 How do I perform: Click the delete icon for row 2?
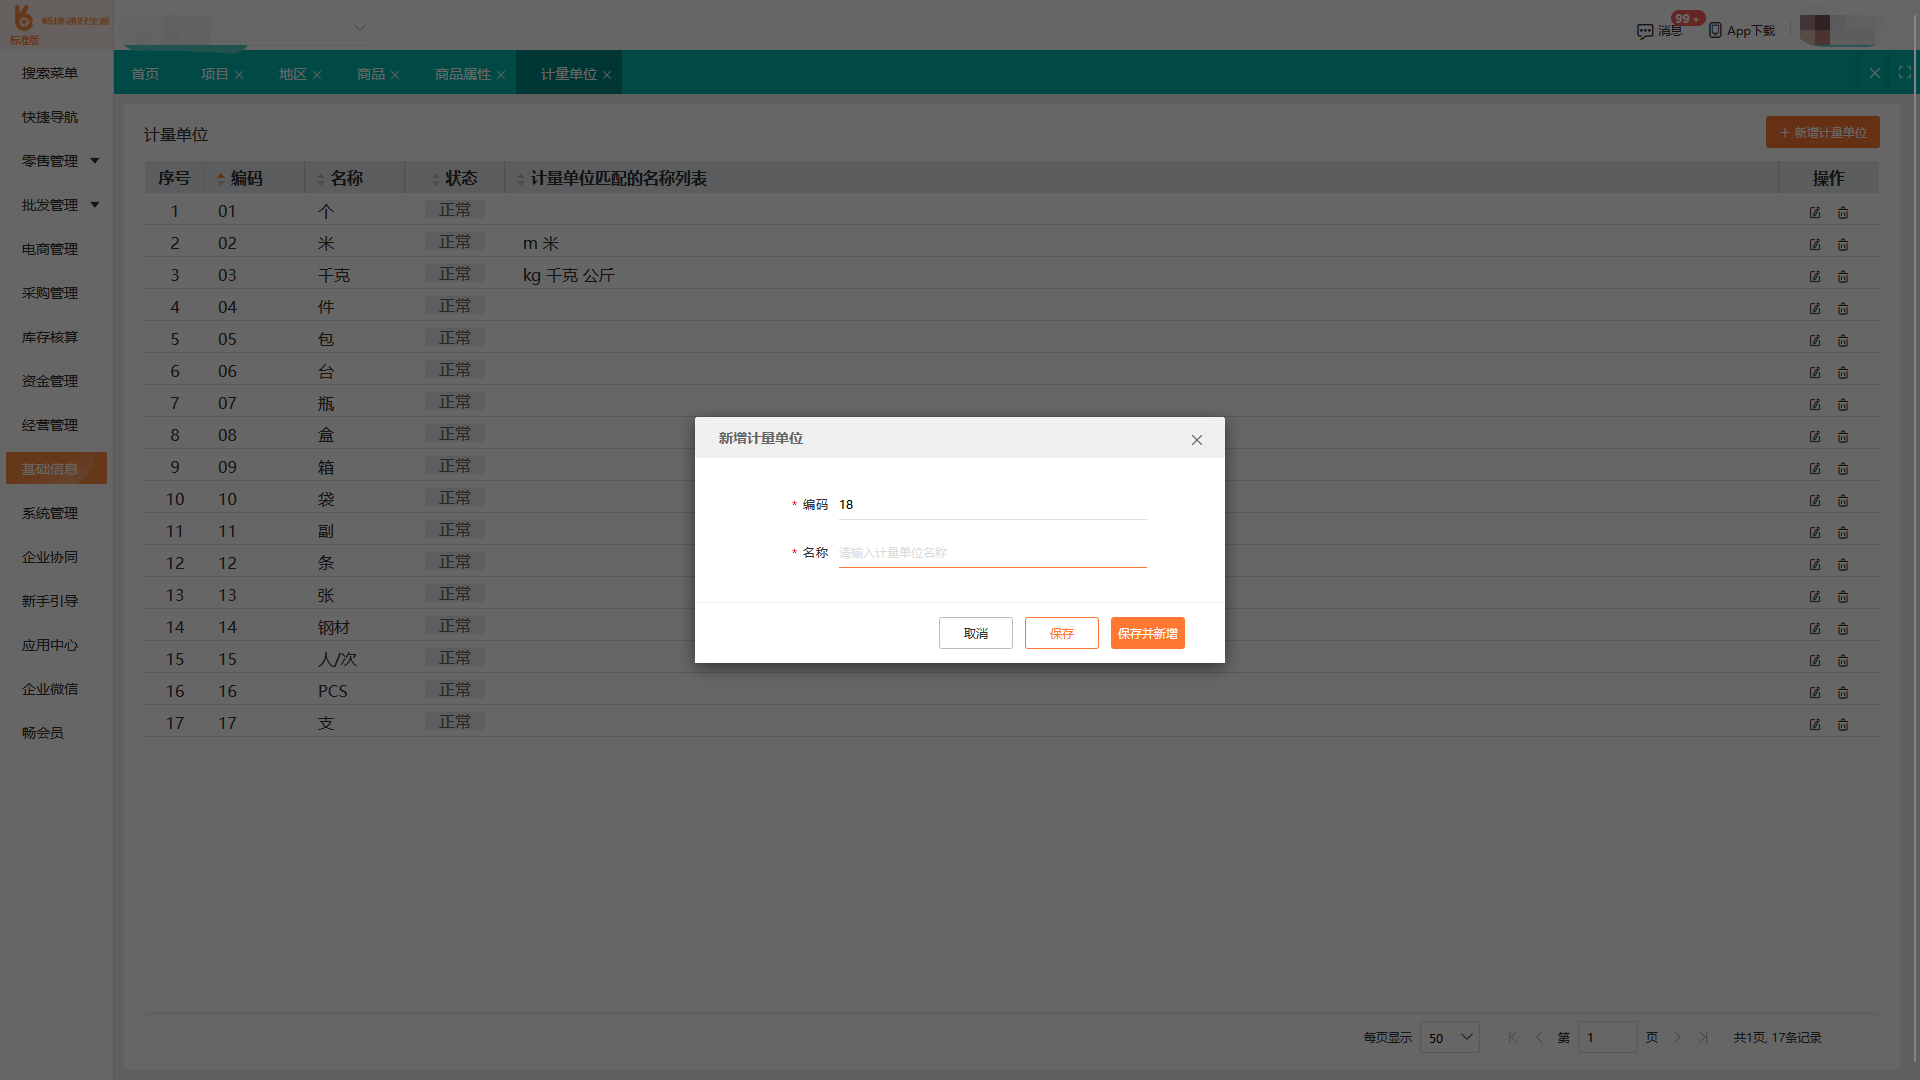click(x=1844, y=244)
